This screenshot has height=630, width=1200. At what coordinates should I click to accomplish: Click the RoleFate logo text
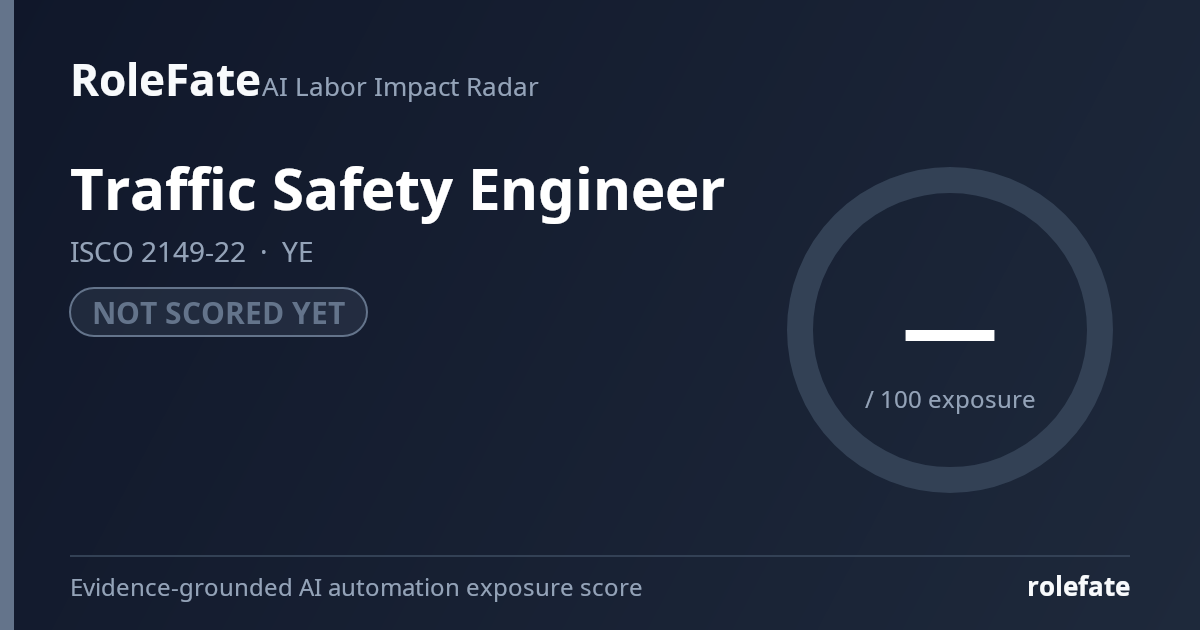coord(165,80)
